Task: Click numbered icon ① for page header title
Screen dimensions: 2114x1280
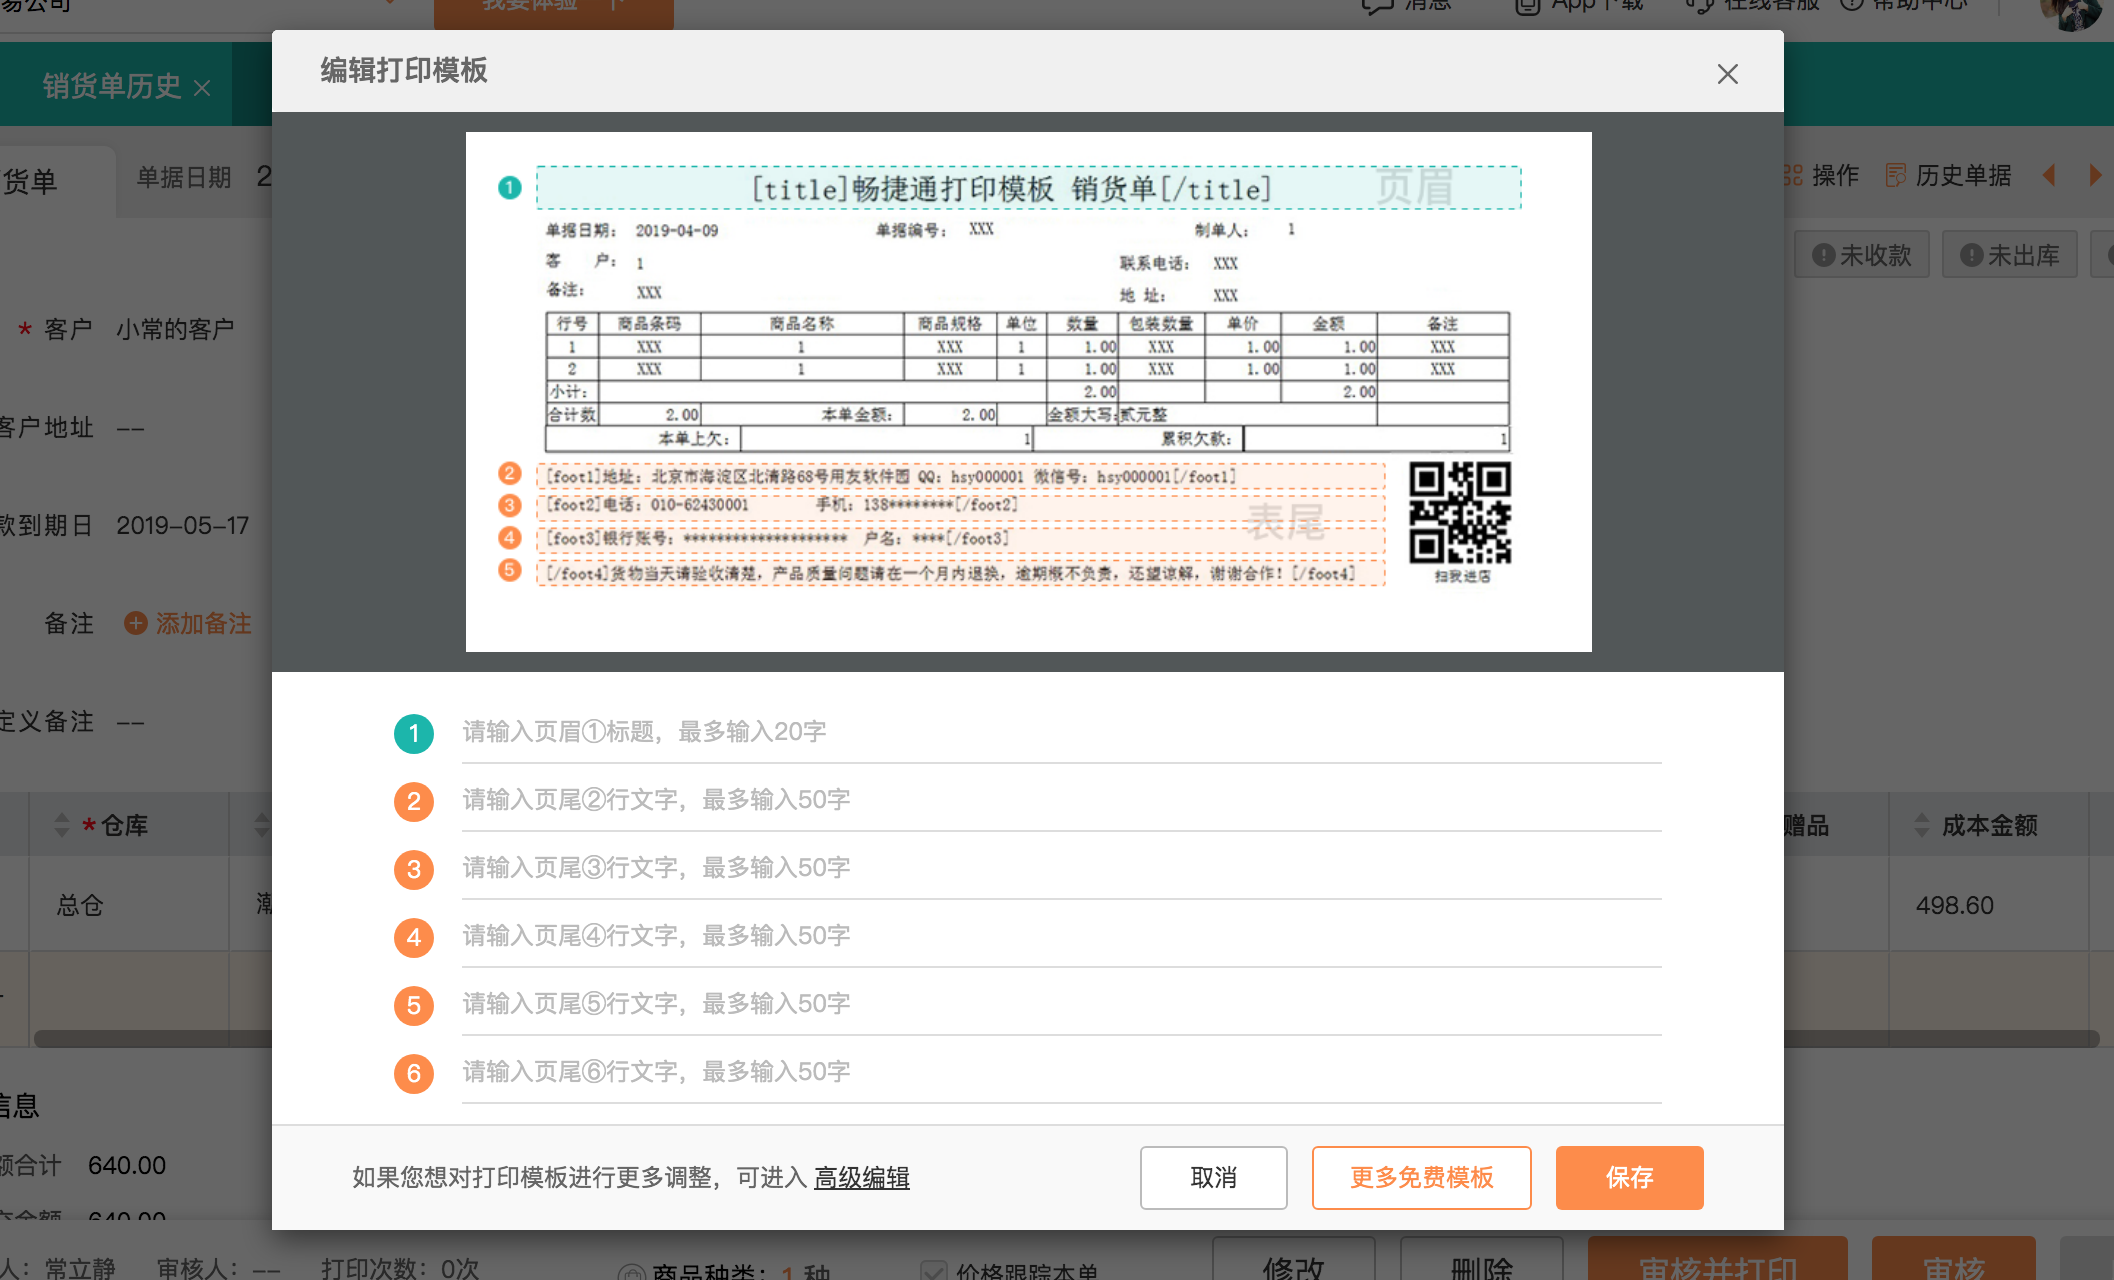Action: pyautogui.click(x=417, y=732)
